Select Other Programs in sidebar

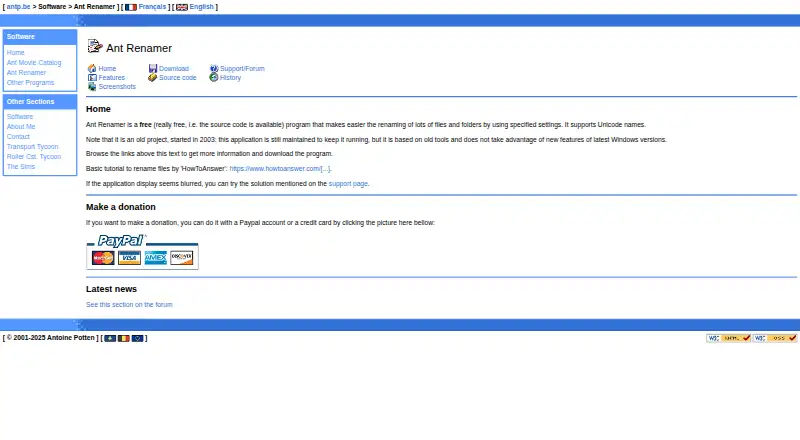pyautogui.click(x=30, y=83)
